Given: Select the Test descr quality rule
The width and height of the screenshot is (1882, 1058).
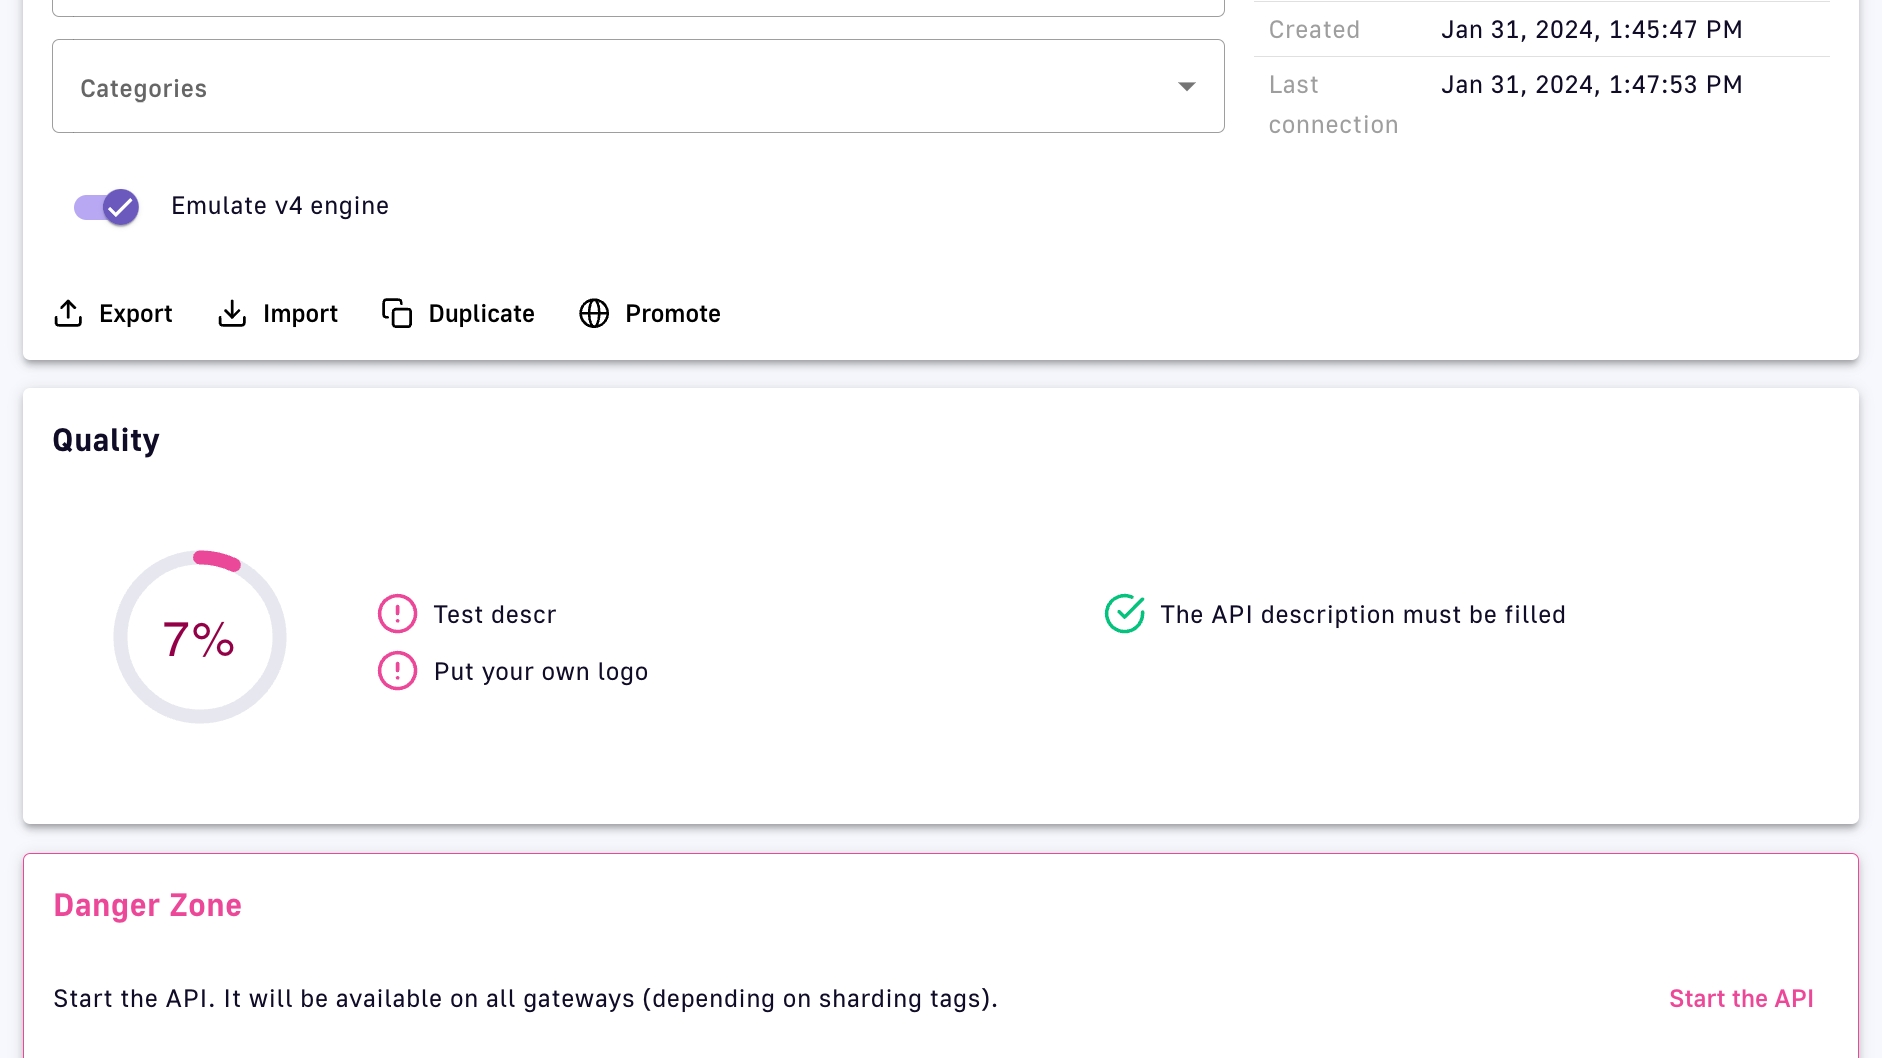Looking at the screenshot, I should [x=495, y=615].
